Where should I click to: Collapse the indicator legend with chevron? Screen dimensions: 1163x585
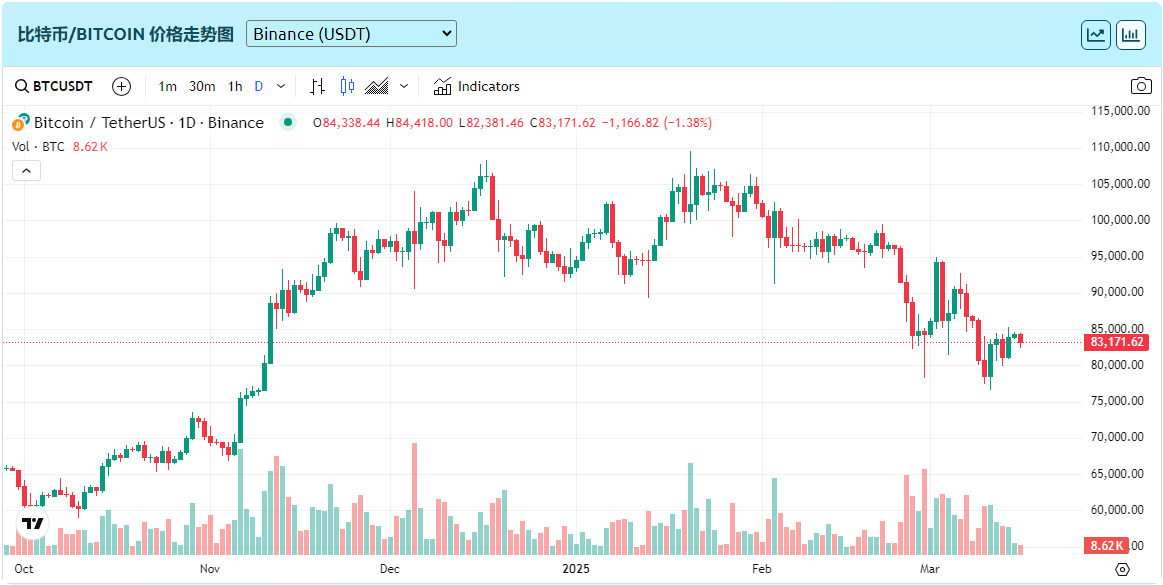click(26, 171)
